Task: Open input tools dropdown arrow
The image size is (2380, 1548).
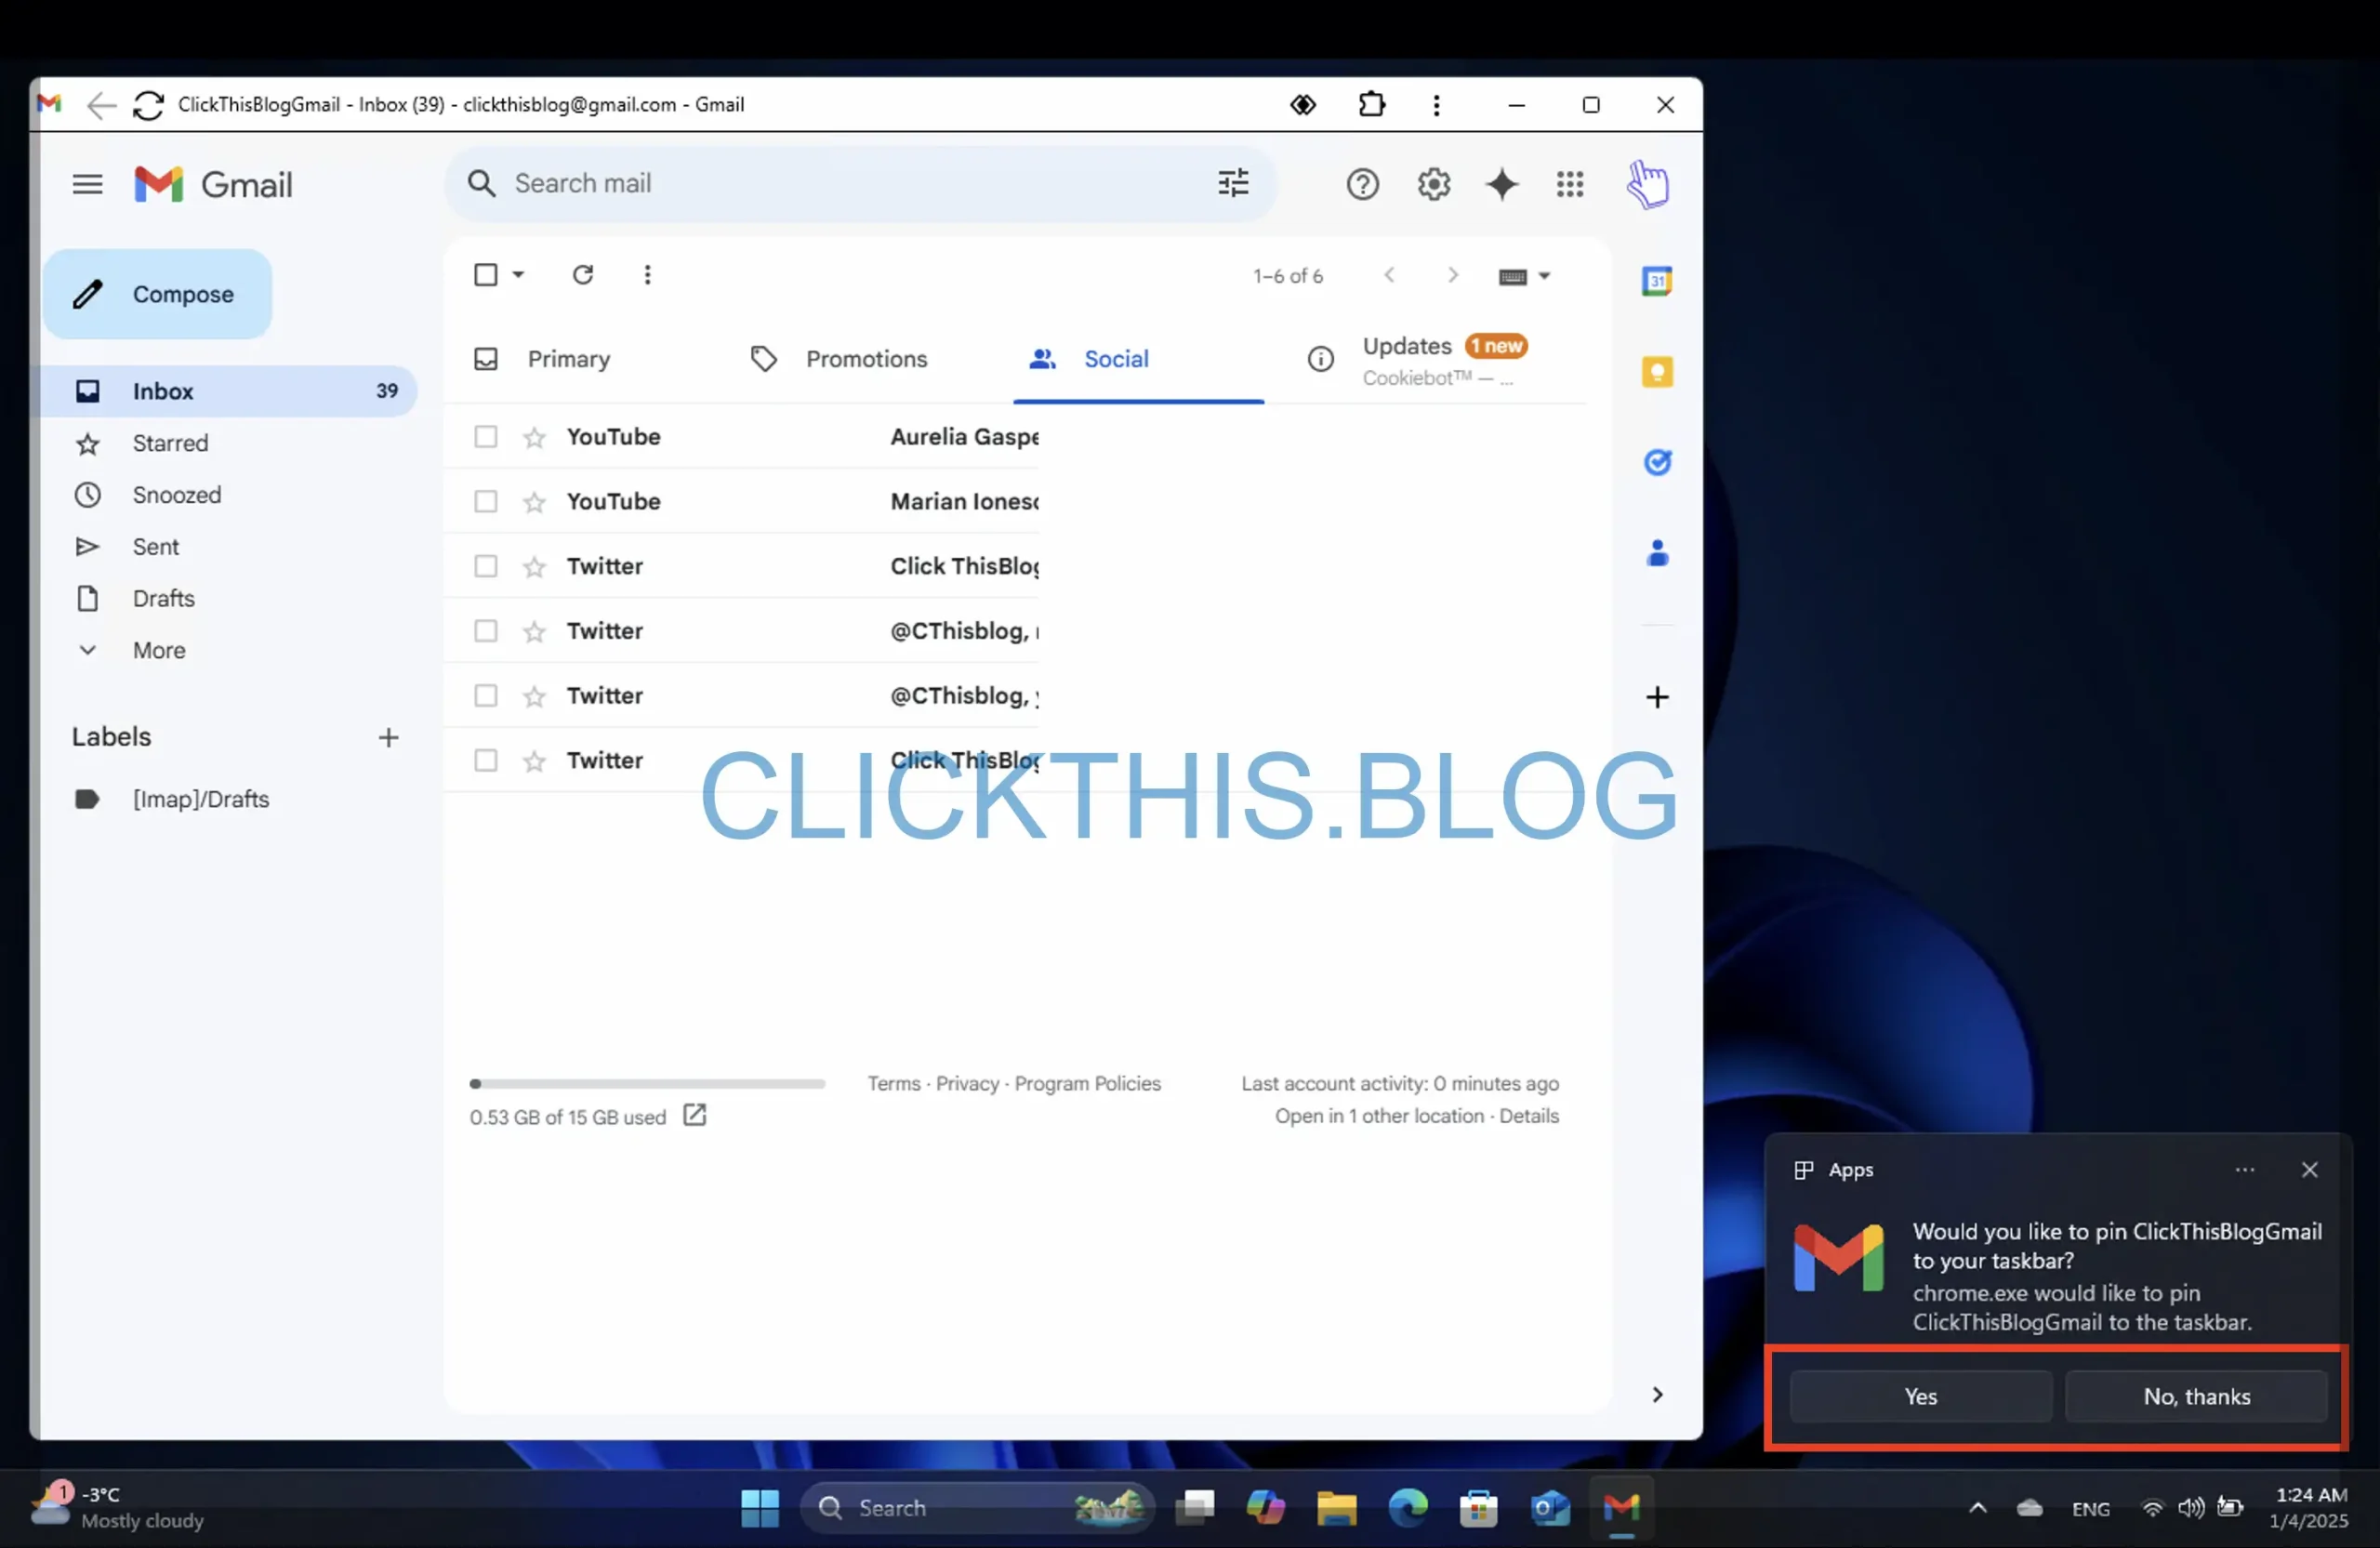Action: point(1544,276)
